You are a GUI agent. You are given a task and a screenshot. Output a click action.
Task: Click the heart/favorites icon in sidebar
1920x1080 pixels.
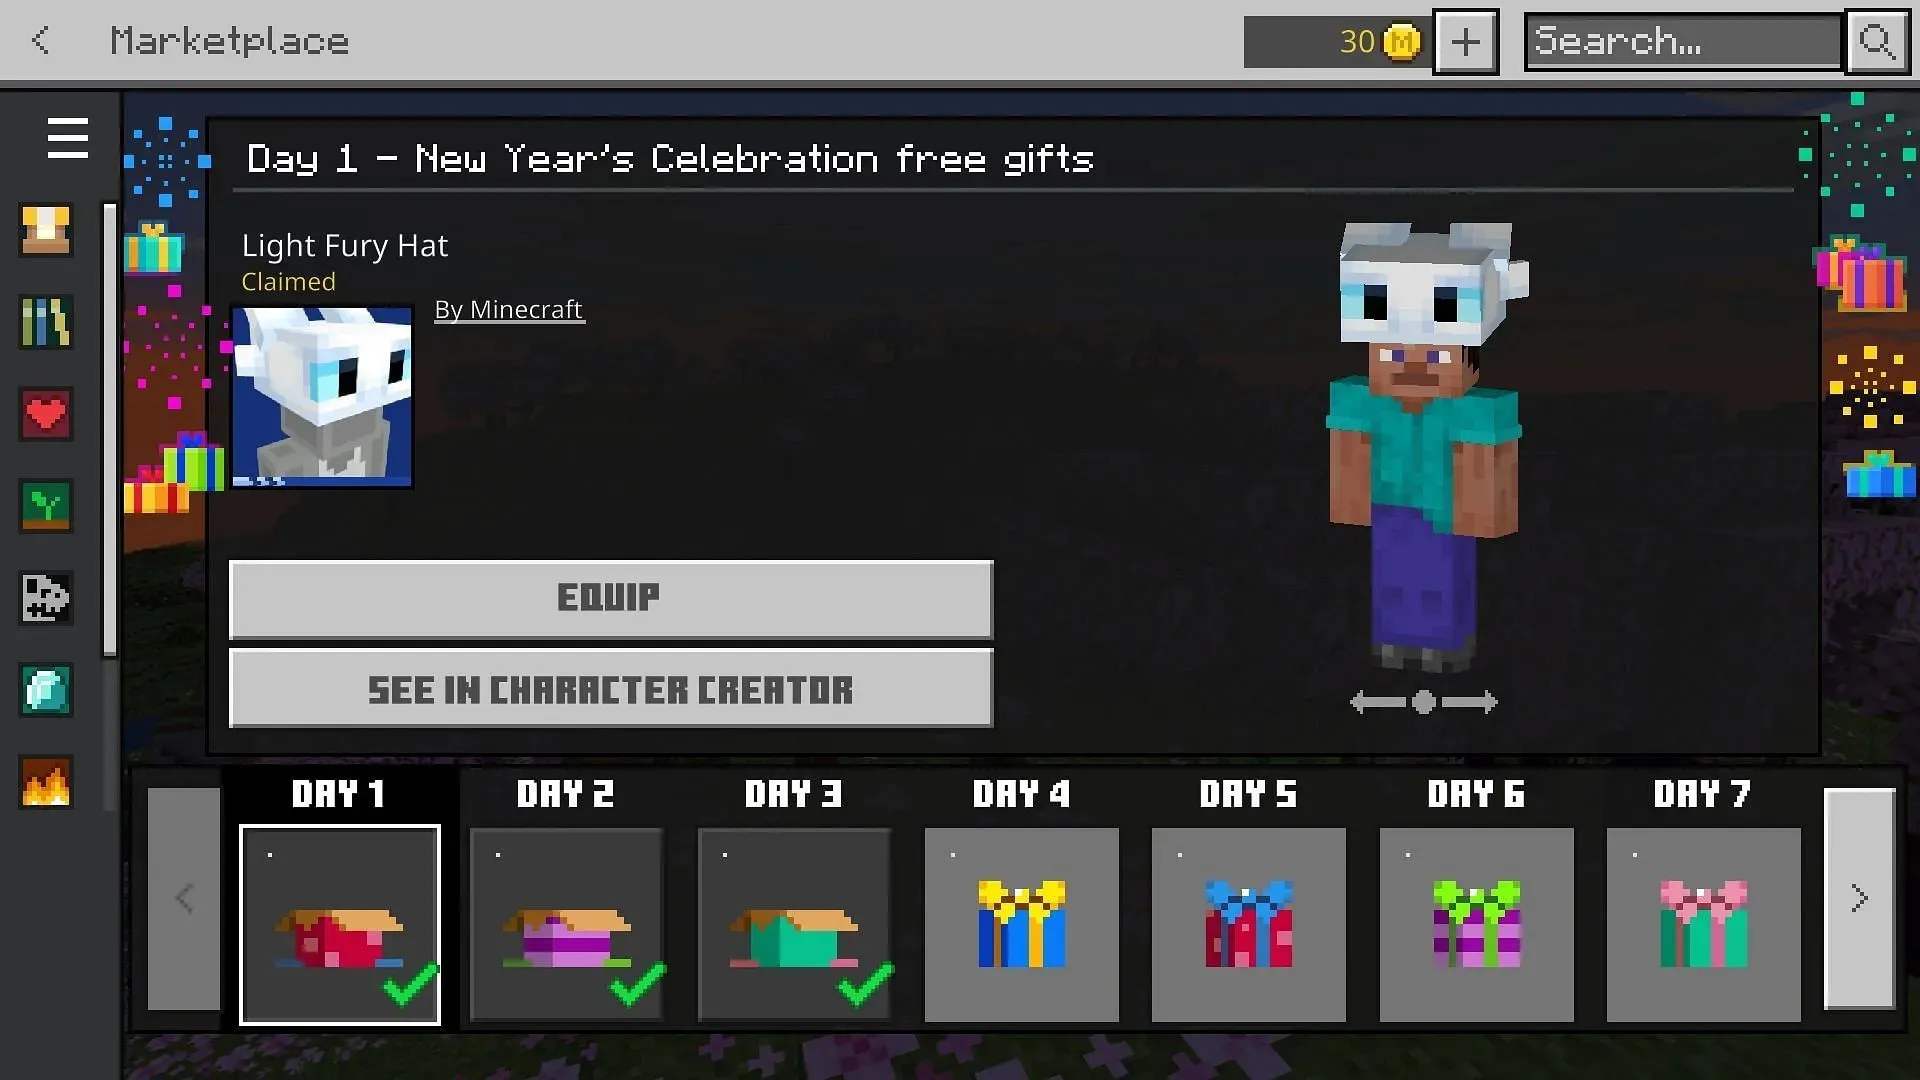point(44,414)
